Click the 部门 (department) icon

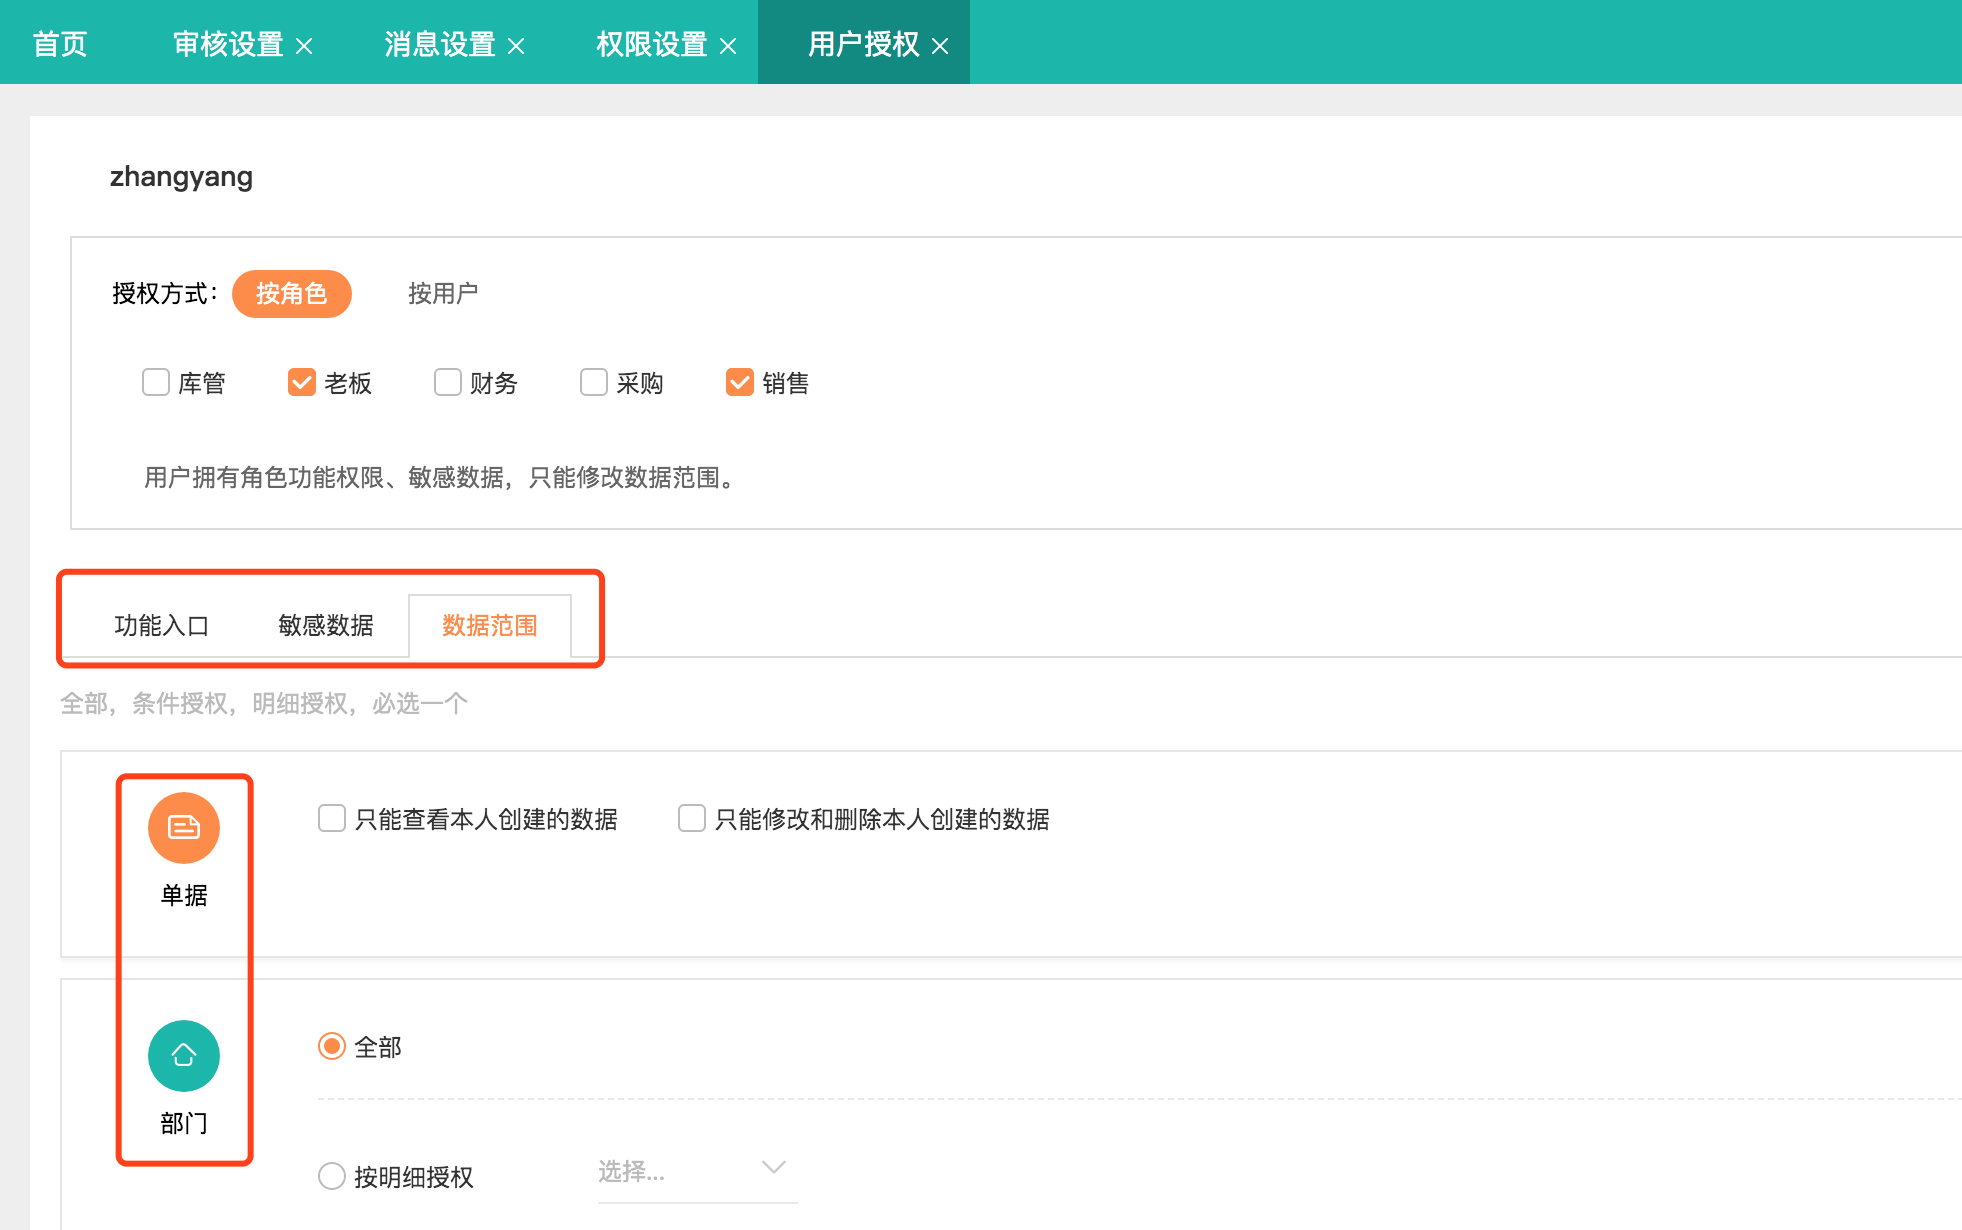point(184,1054)
